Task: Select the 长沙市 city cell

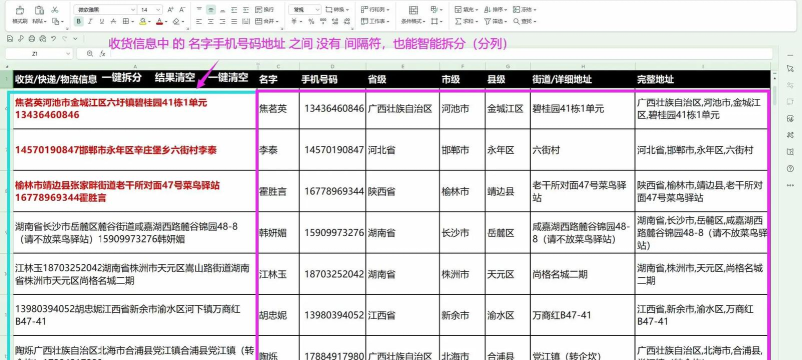Action: [462, 233]
